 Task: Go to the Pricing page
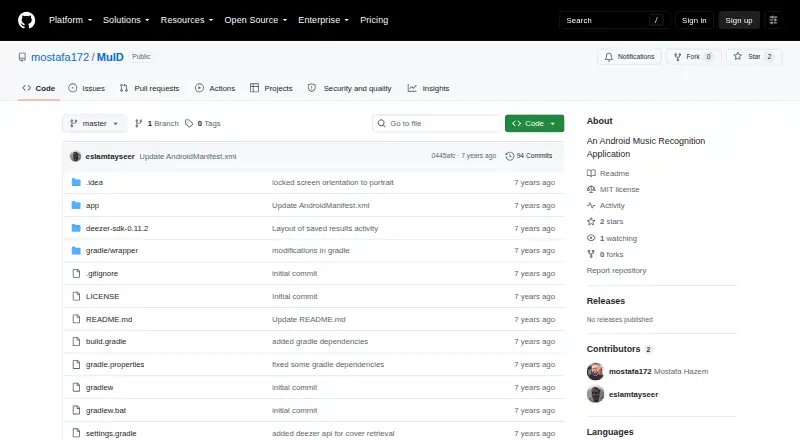(x=374, y=20)
